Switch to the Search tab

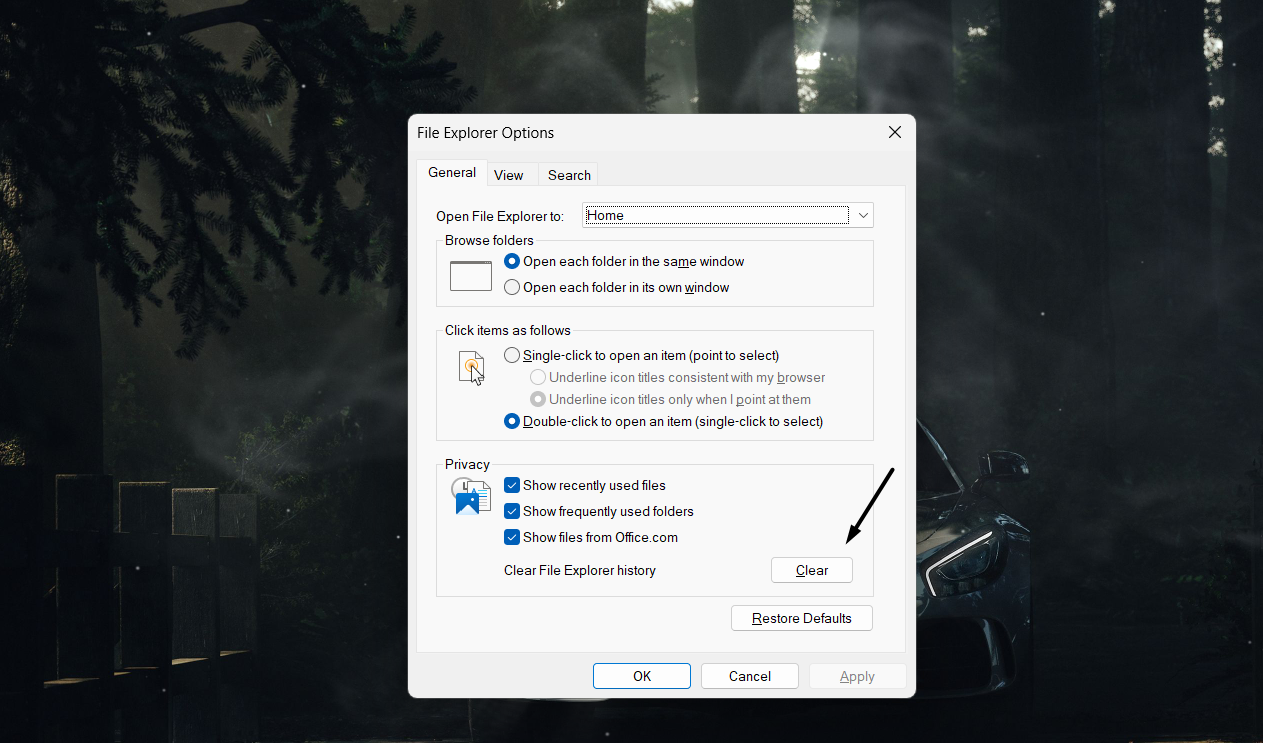click(568, 174)
